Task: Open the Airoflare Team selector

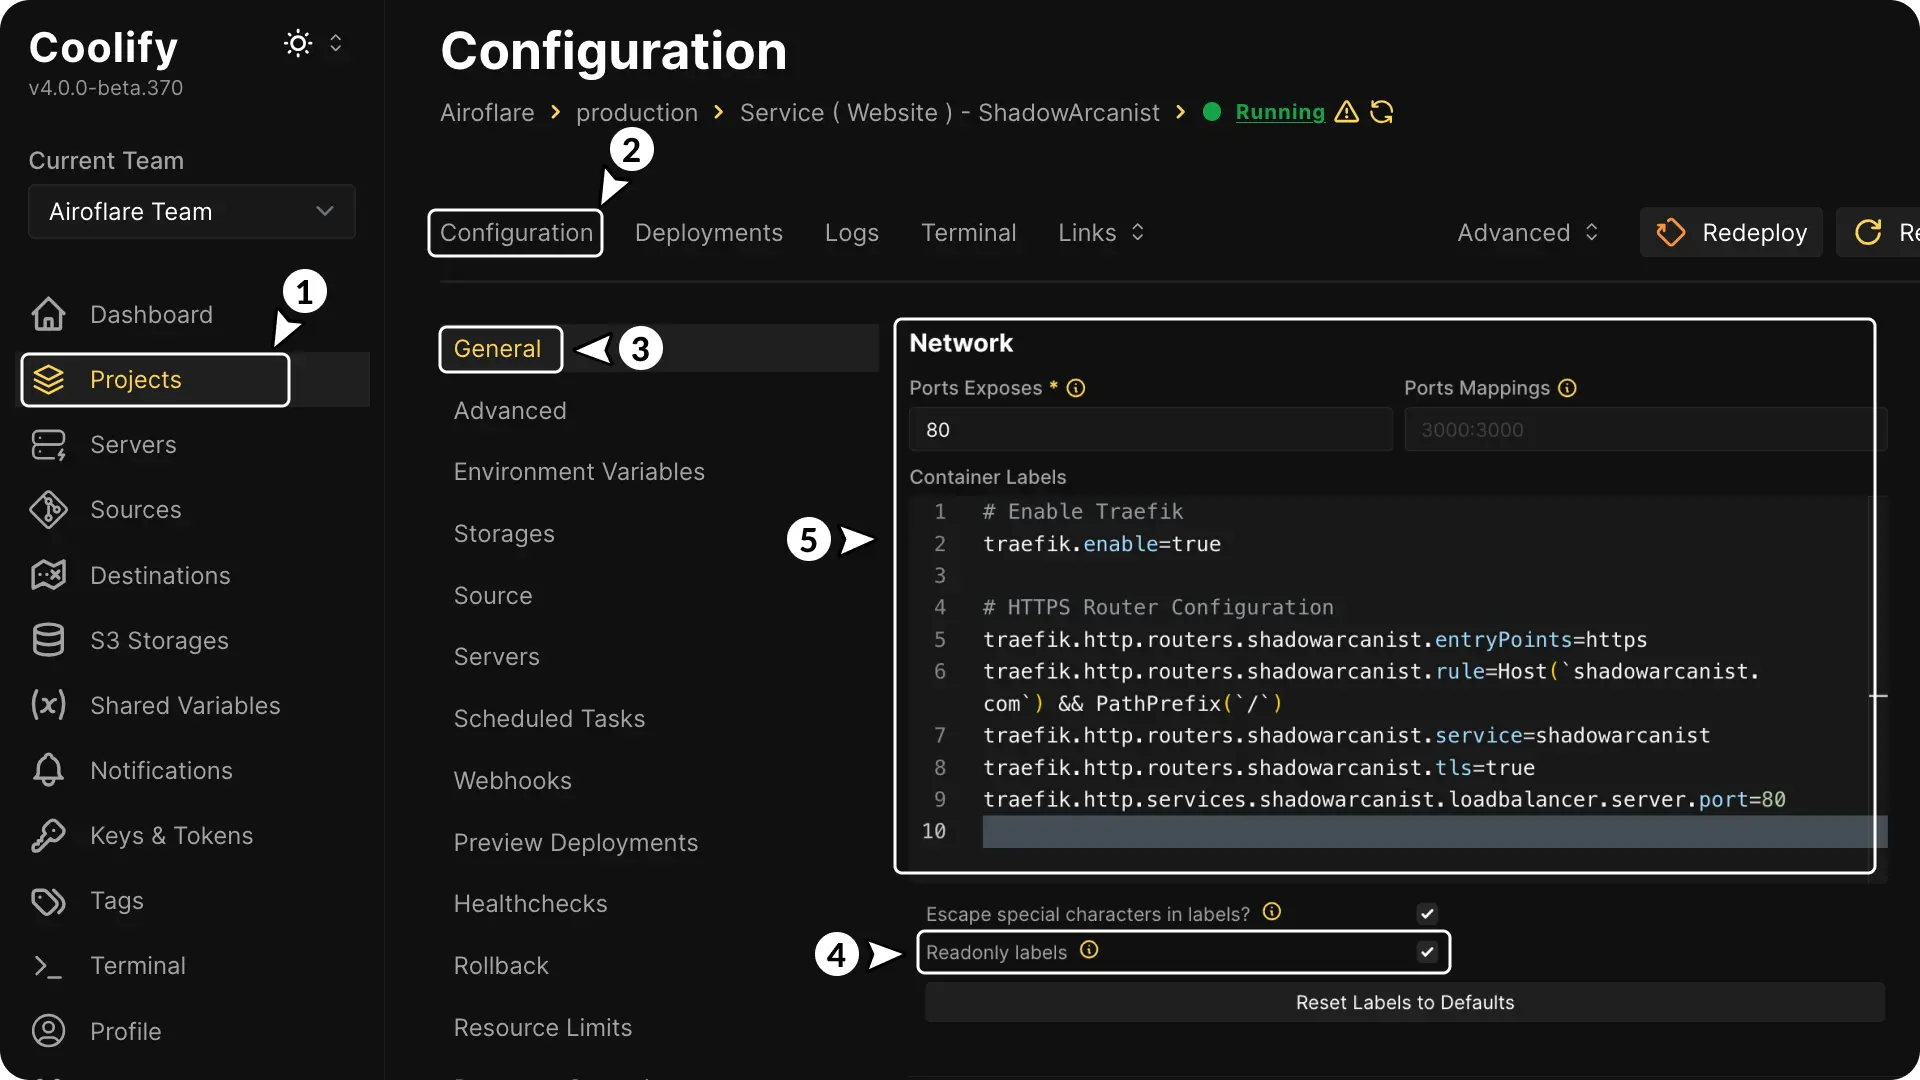Action: click(x=192, y=211)
